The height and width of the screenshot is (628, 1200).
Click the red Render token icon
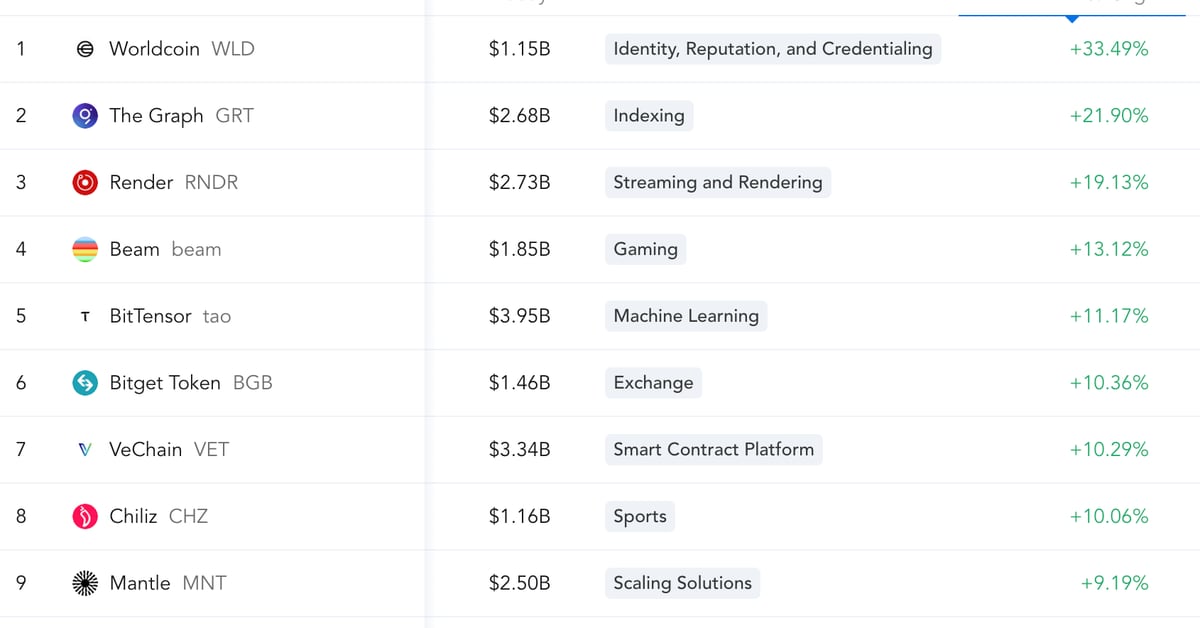point(86,183)
